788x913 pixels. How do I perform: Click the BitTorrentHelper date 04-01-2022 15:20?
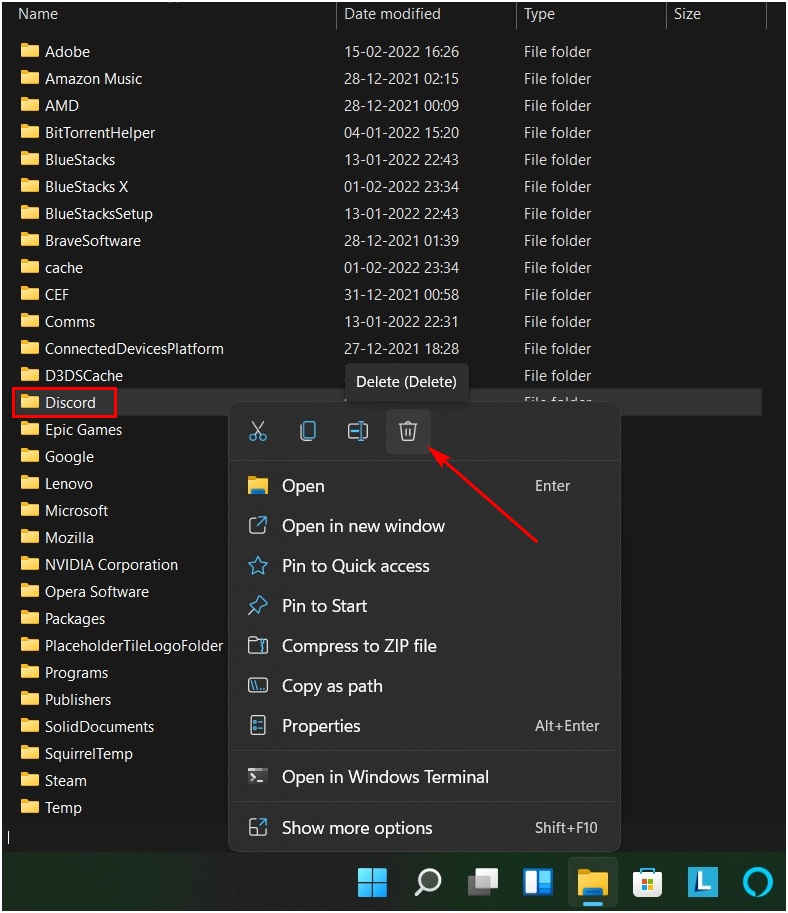point(401,133)
